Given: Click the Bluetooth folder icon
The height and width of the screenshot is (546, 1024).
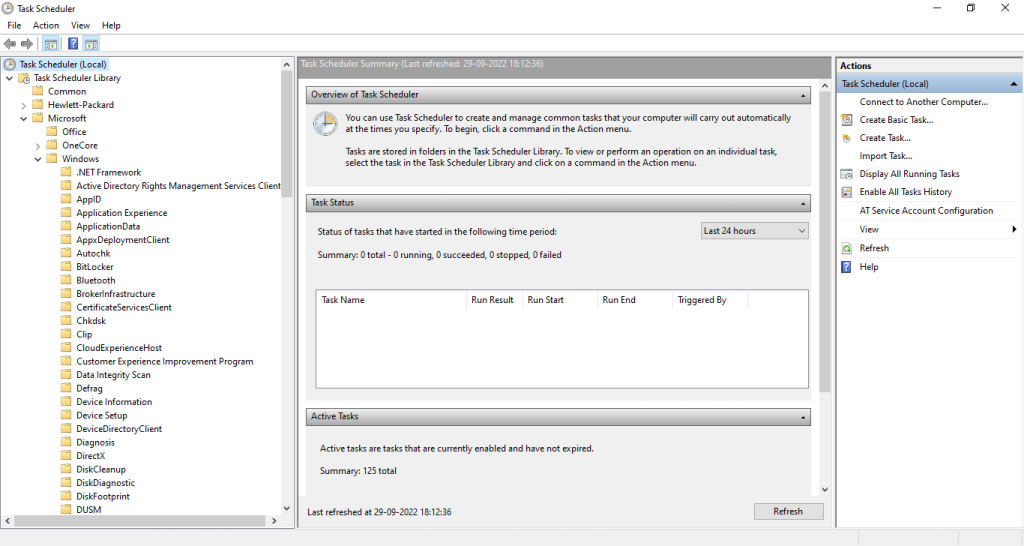Looking at the screenshot, I should coord(66,280).
